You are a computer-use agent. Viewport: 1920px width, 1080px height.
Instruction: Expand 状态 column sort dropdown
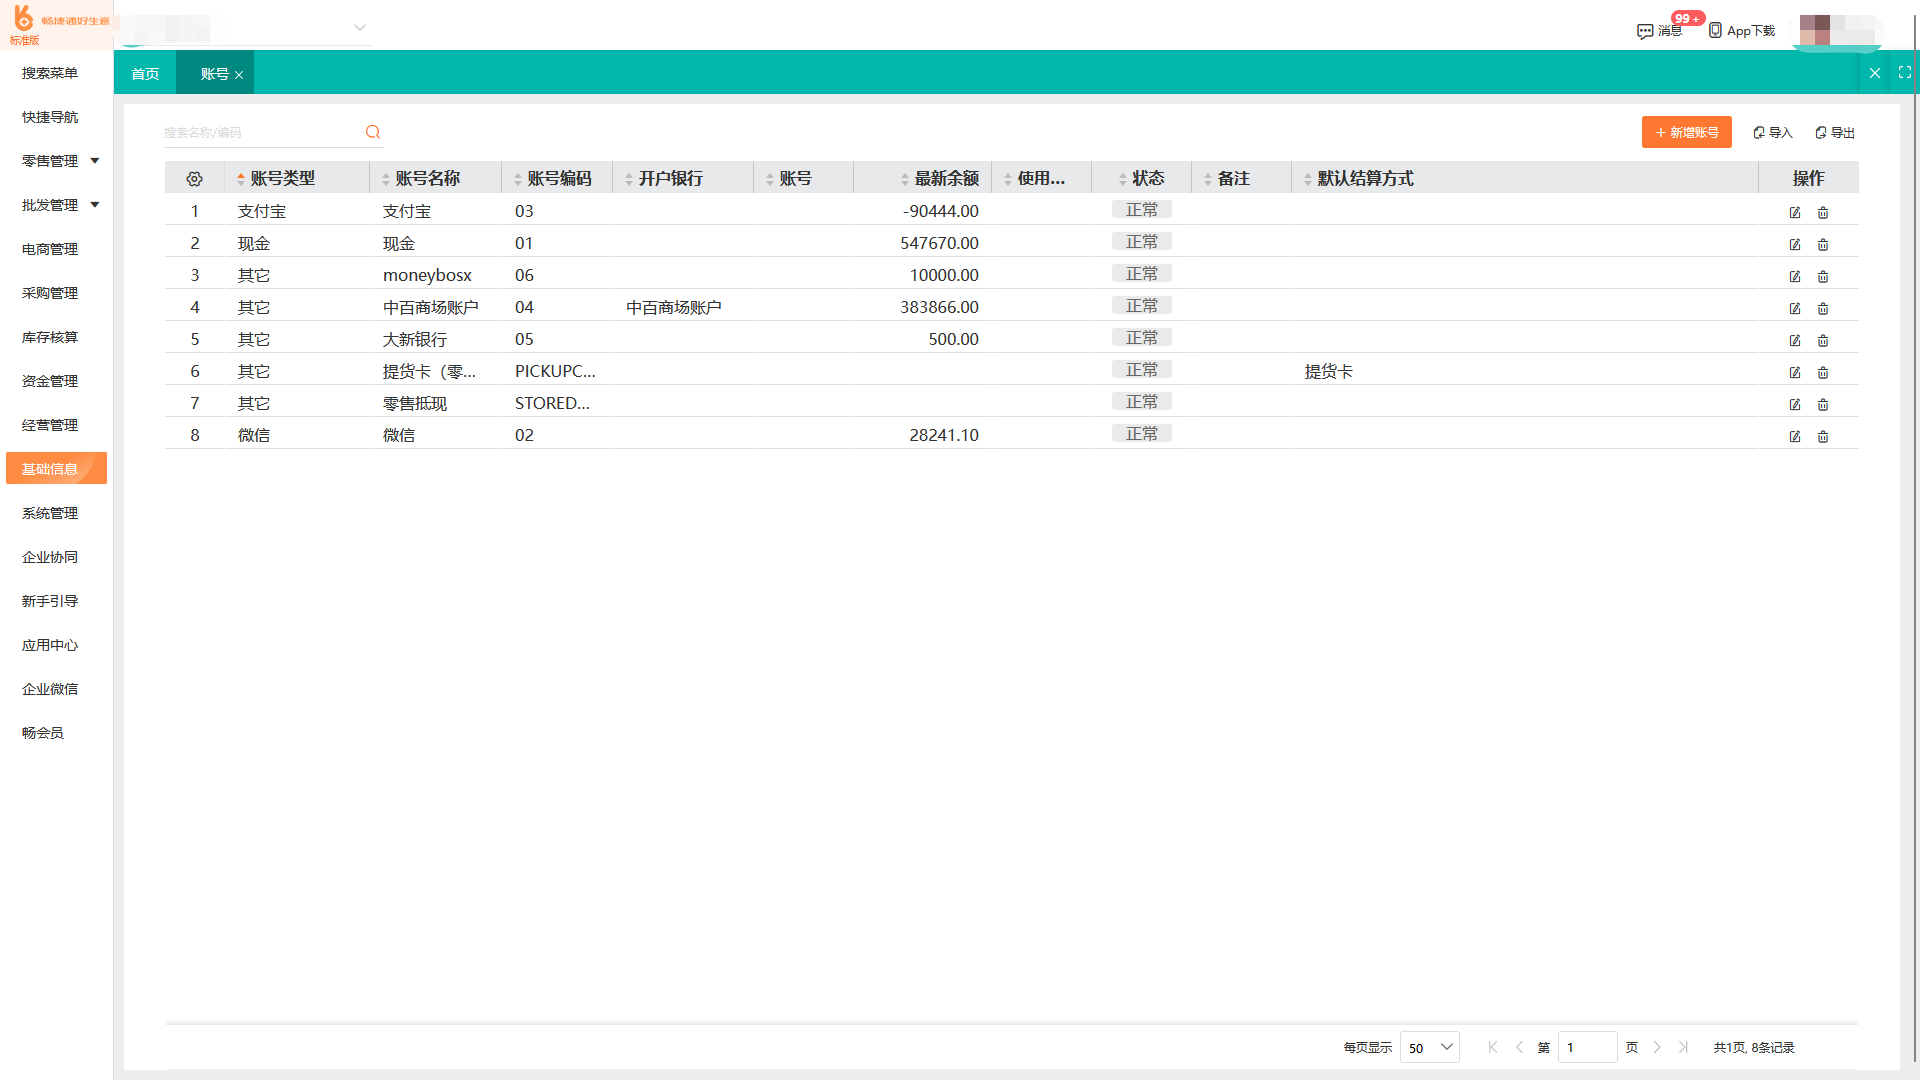point(1121,178)
